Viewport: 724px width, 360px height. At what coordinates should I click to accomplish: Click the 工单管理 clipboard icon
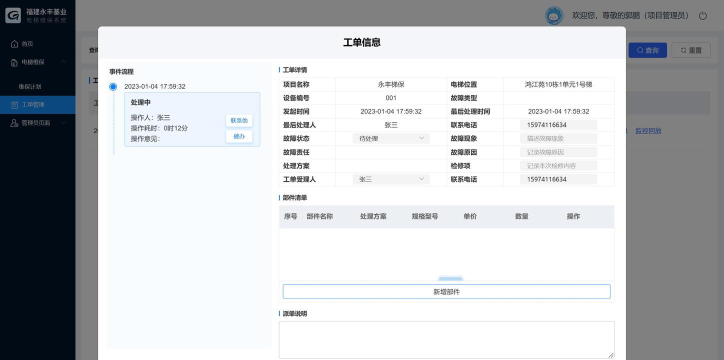pyautogui.click(x=14, y=105)
